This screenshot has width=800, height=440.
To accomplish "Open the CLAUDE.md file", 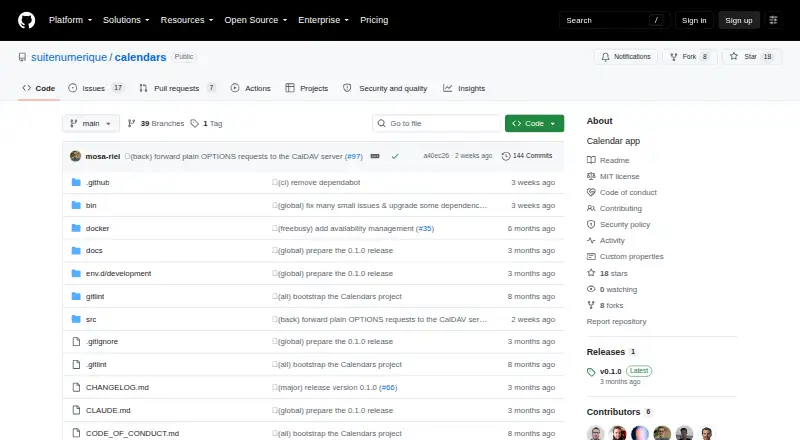I will (108, 410).
